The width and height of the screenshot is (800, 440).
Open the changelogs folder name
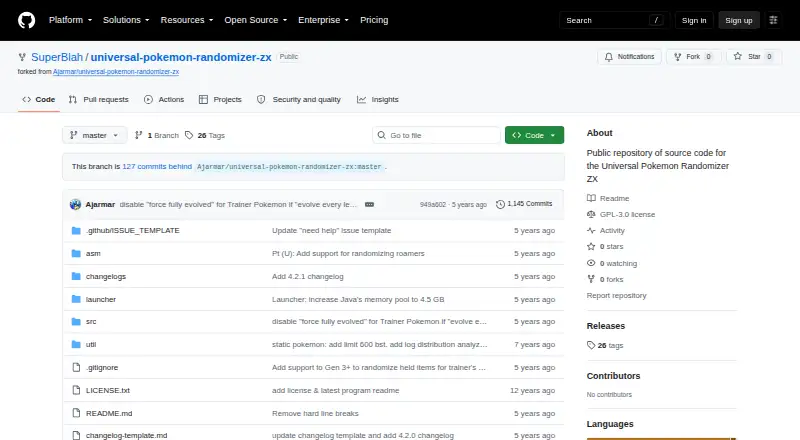[x=106, y=276]
